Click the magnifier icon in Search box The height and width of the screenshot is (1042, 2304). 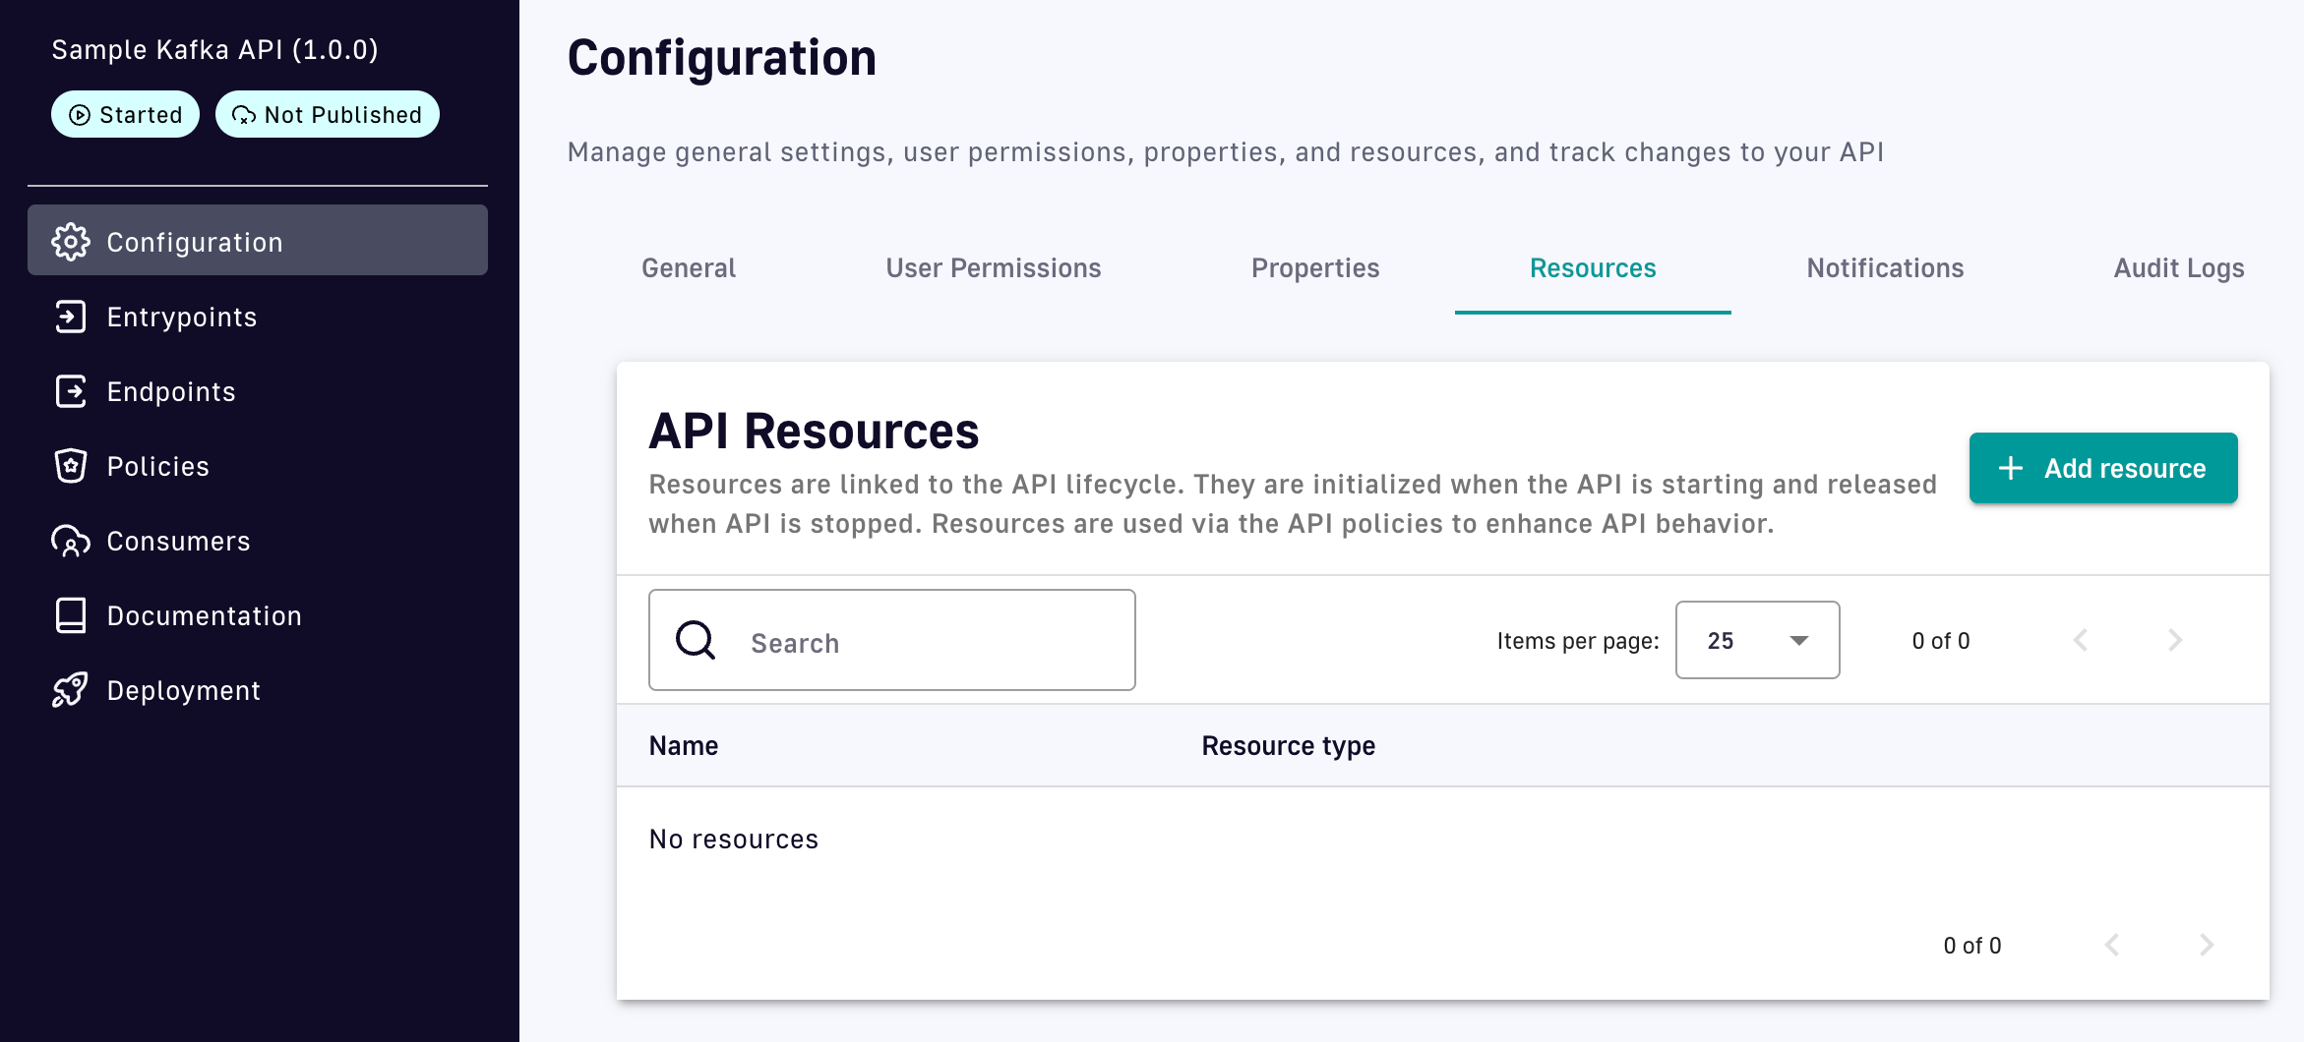click(x=695, y=641)
